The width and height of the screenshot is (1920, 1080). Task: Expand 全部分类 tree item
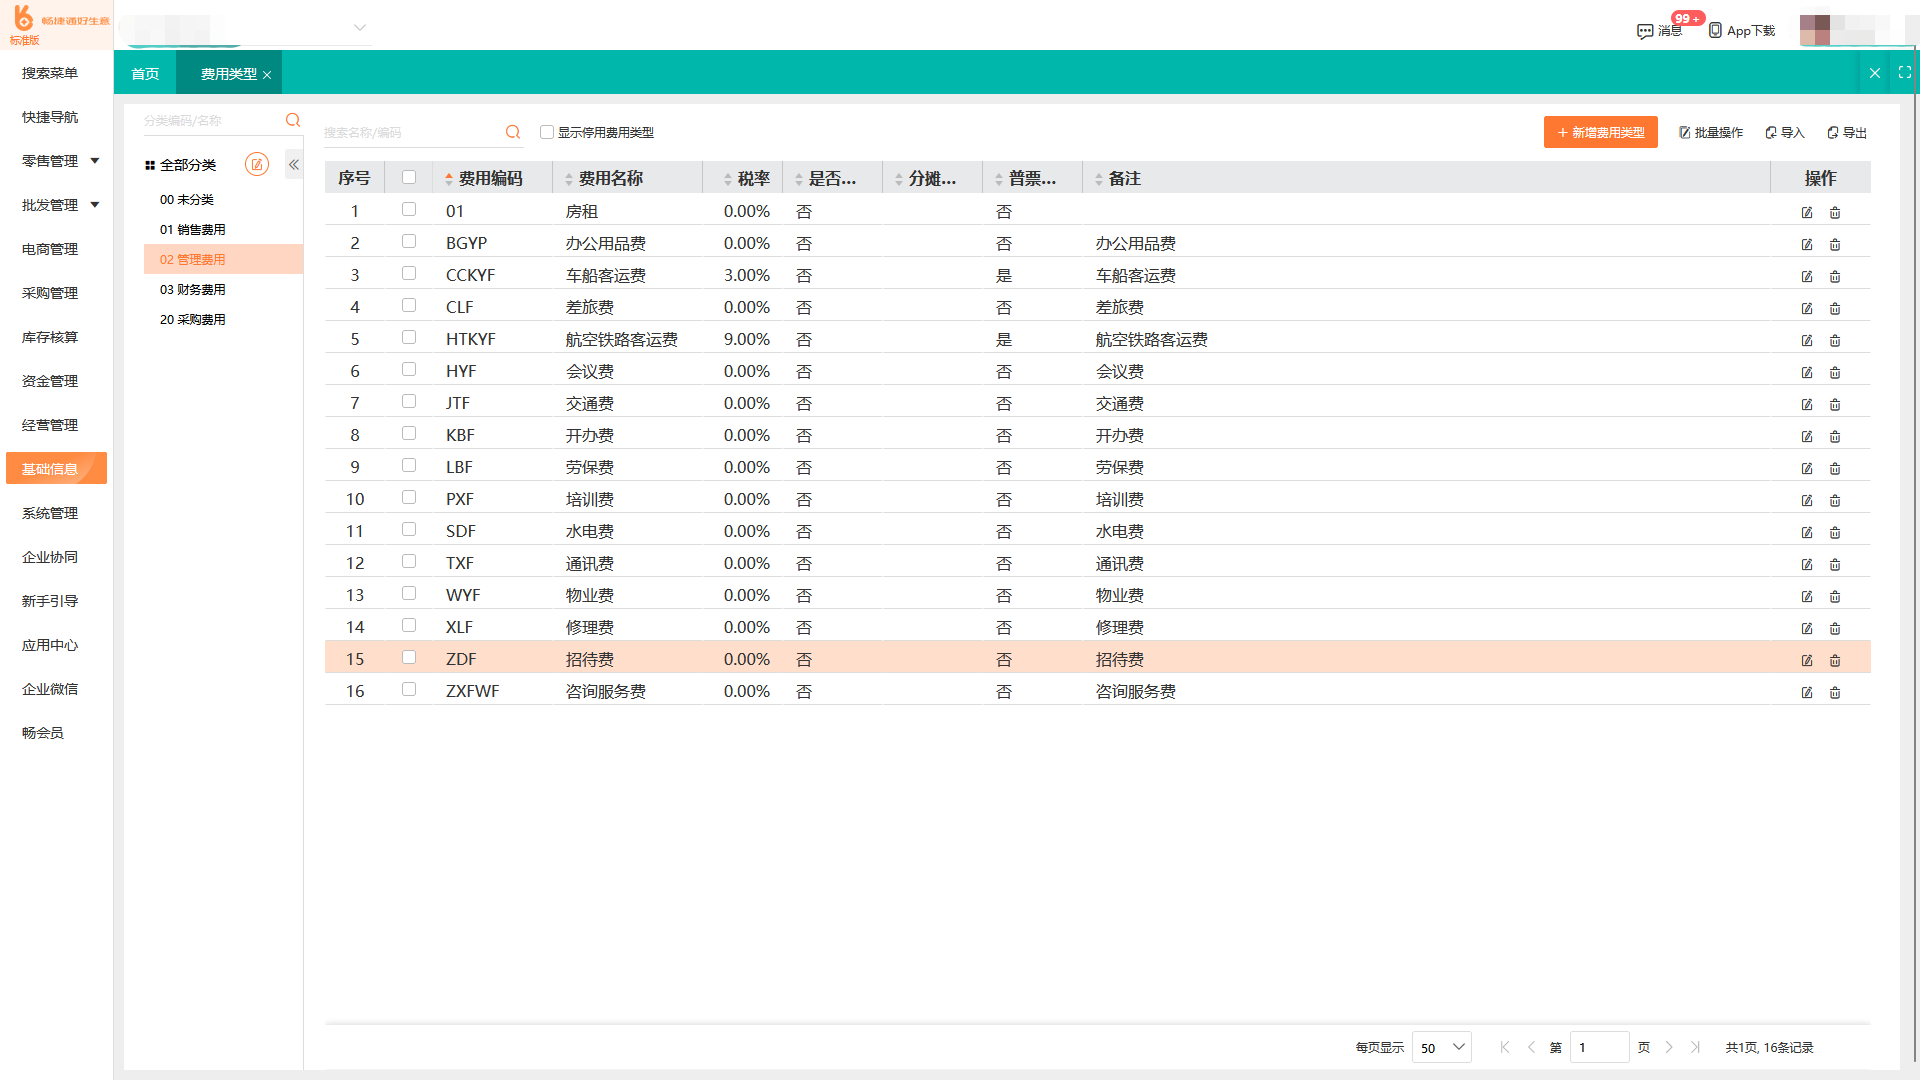coord(148,164)
